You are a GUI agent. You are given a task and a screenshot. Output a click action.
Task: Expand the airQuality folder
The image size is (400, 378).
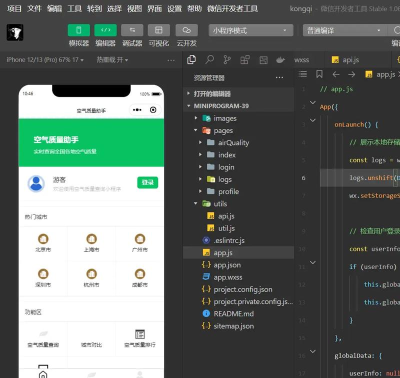coord(239,143)
